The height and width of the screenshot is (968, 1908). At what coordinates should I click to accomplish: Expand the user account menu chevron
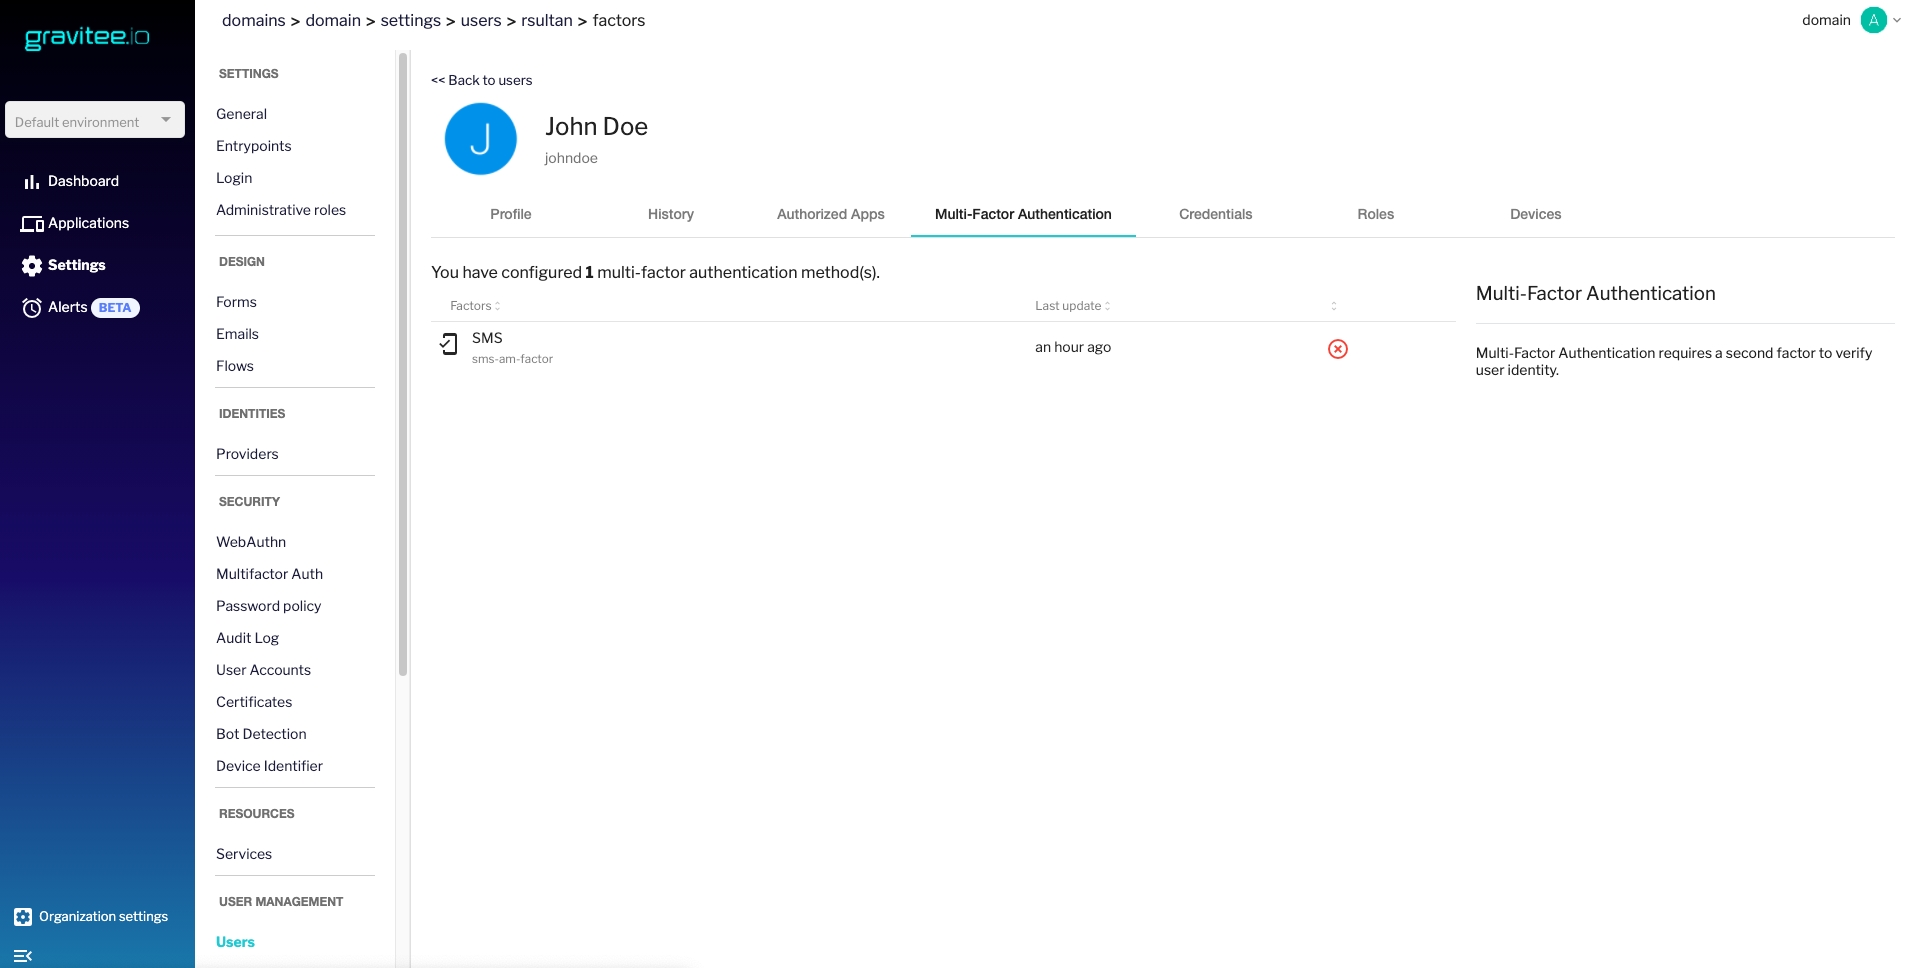pos(1897,20)
